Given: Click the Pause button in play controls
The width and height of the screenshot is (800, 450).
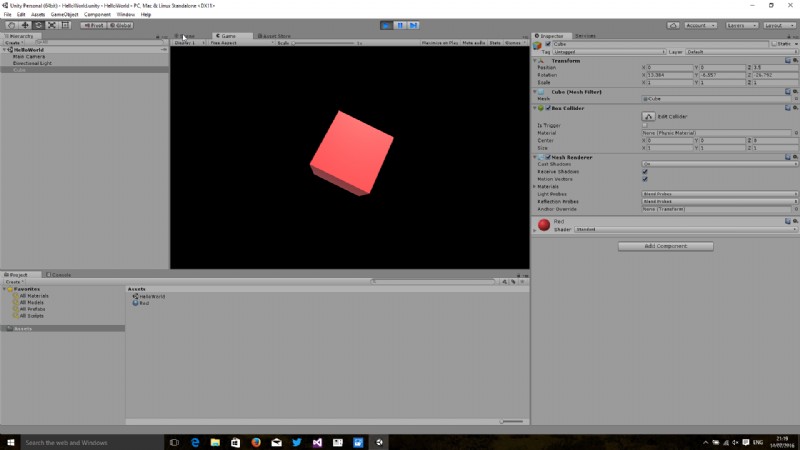Looking at the screenshot, I should pyautogui.click(x=400, y=25).
